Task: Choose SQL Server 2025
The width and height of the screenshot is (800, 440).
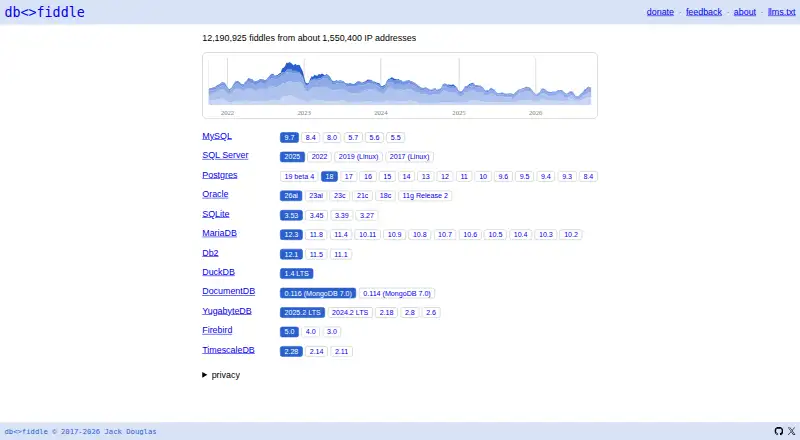Action: [x=292, y=157]
